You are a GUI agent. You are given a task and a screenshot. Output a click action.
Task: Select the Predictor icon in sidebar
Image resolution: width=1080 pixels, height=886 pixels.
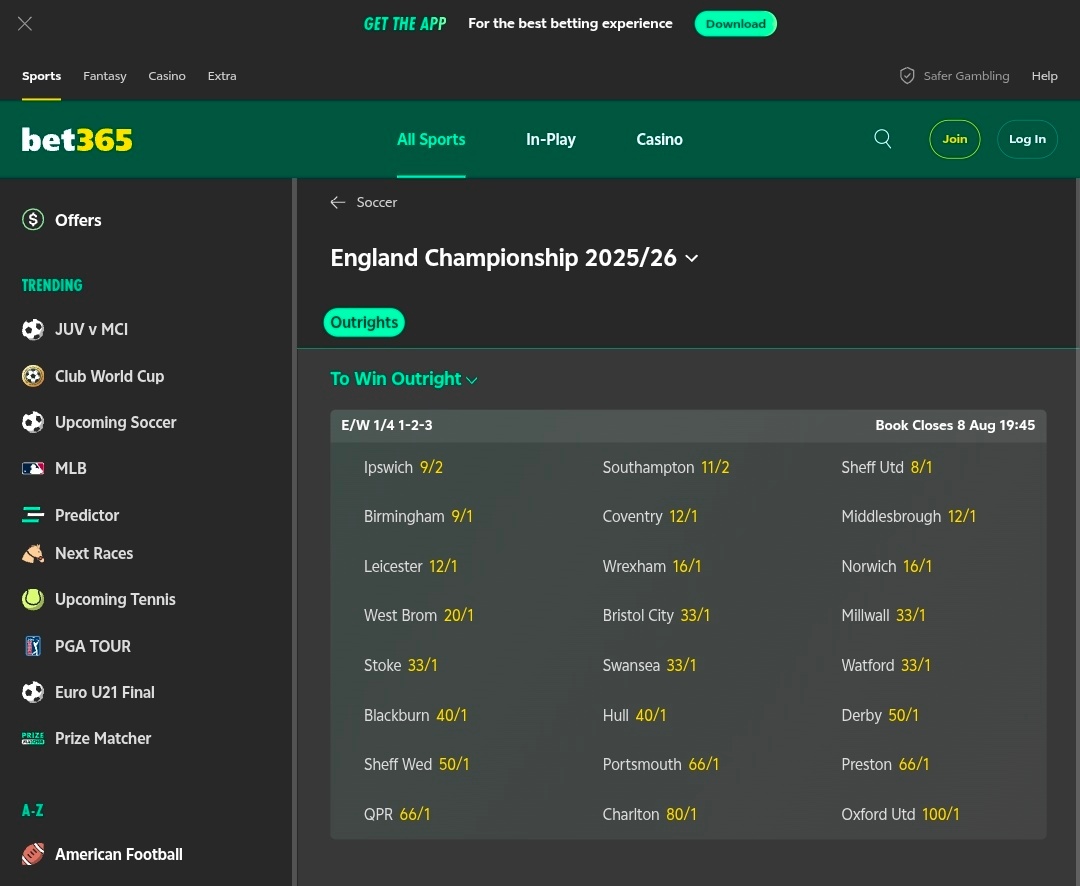[x=33, y=515]
